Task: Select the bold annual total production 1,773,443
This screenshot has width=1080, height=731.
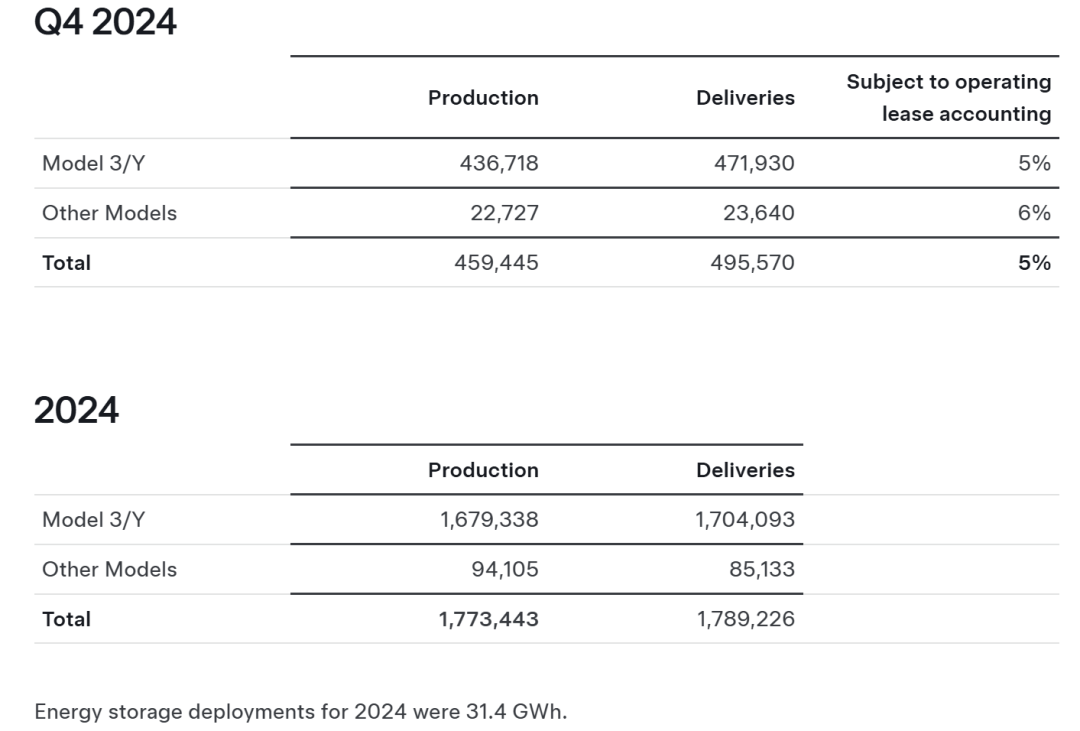Action: click(x=488, y=619)
